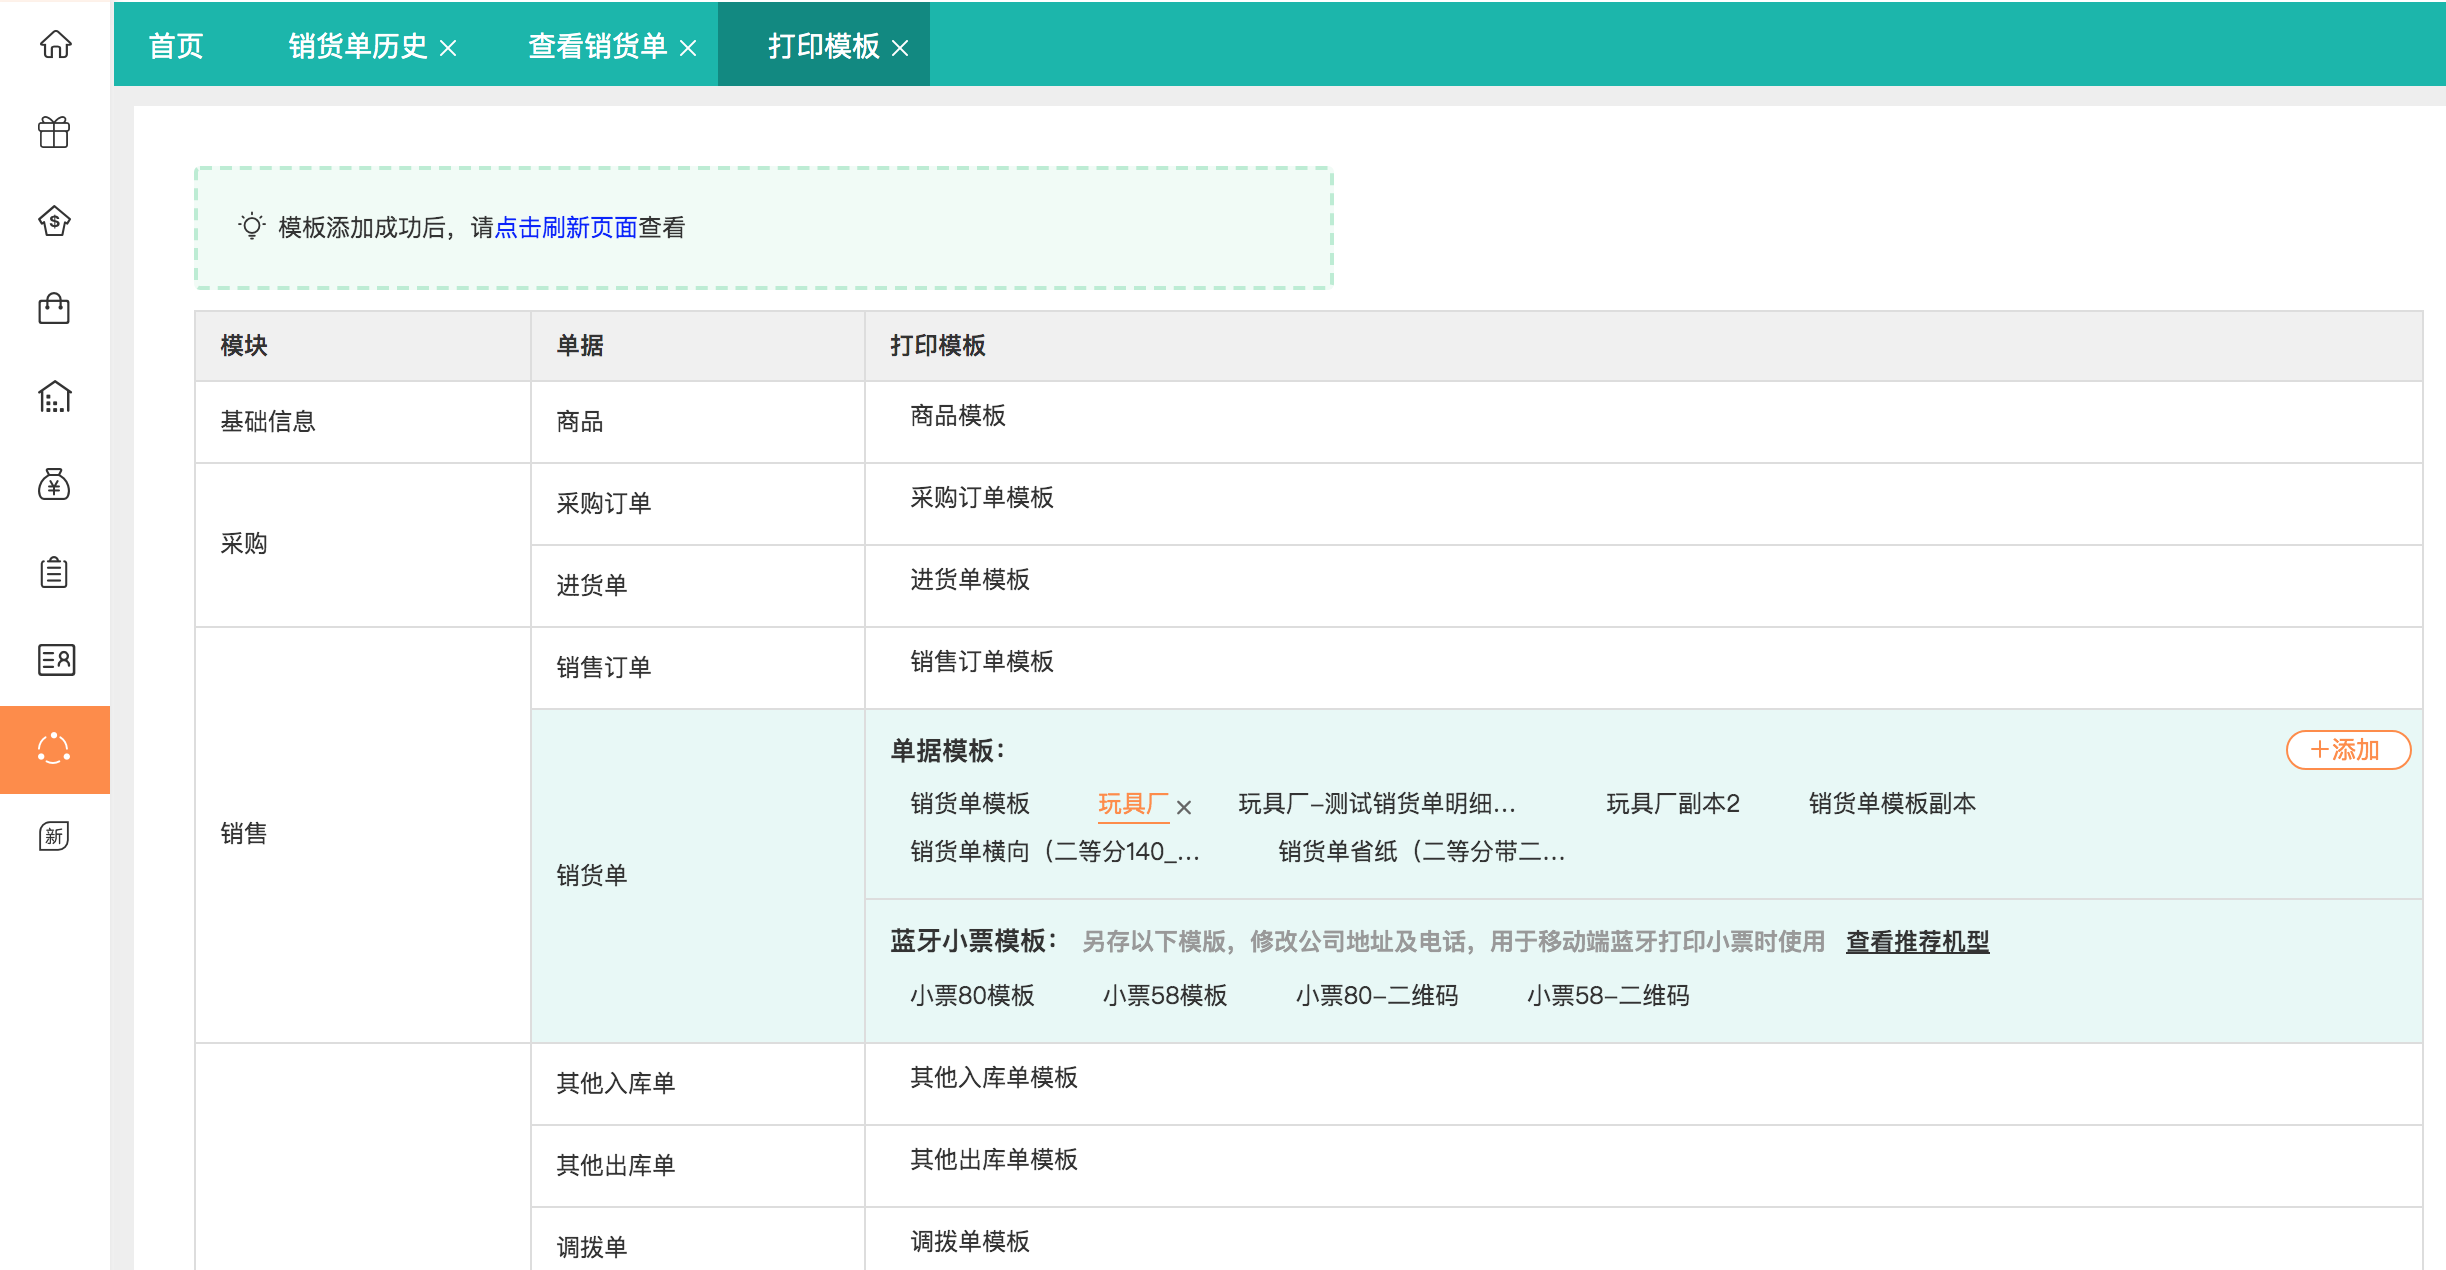This screenshot has height=1270, width=2446.
Task: Click the shopping bag sidebar icon
Action: [55, 307]
